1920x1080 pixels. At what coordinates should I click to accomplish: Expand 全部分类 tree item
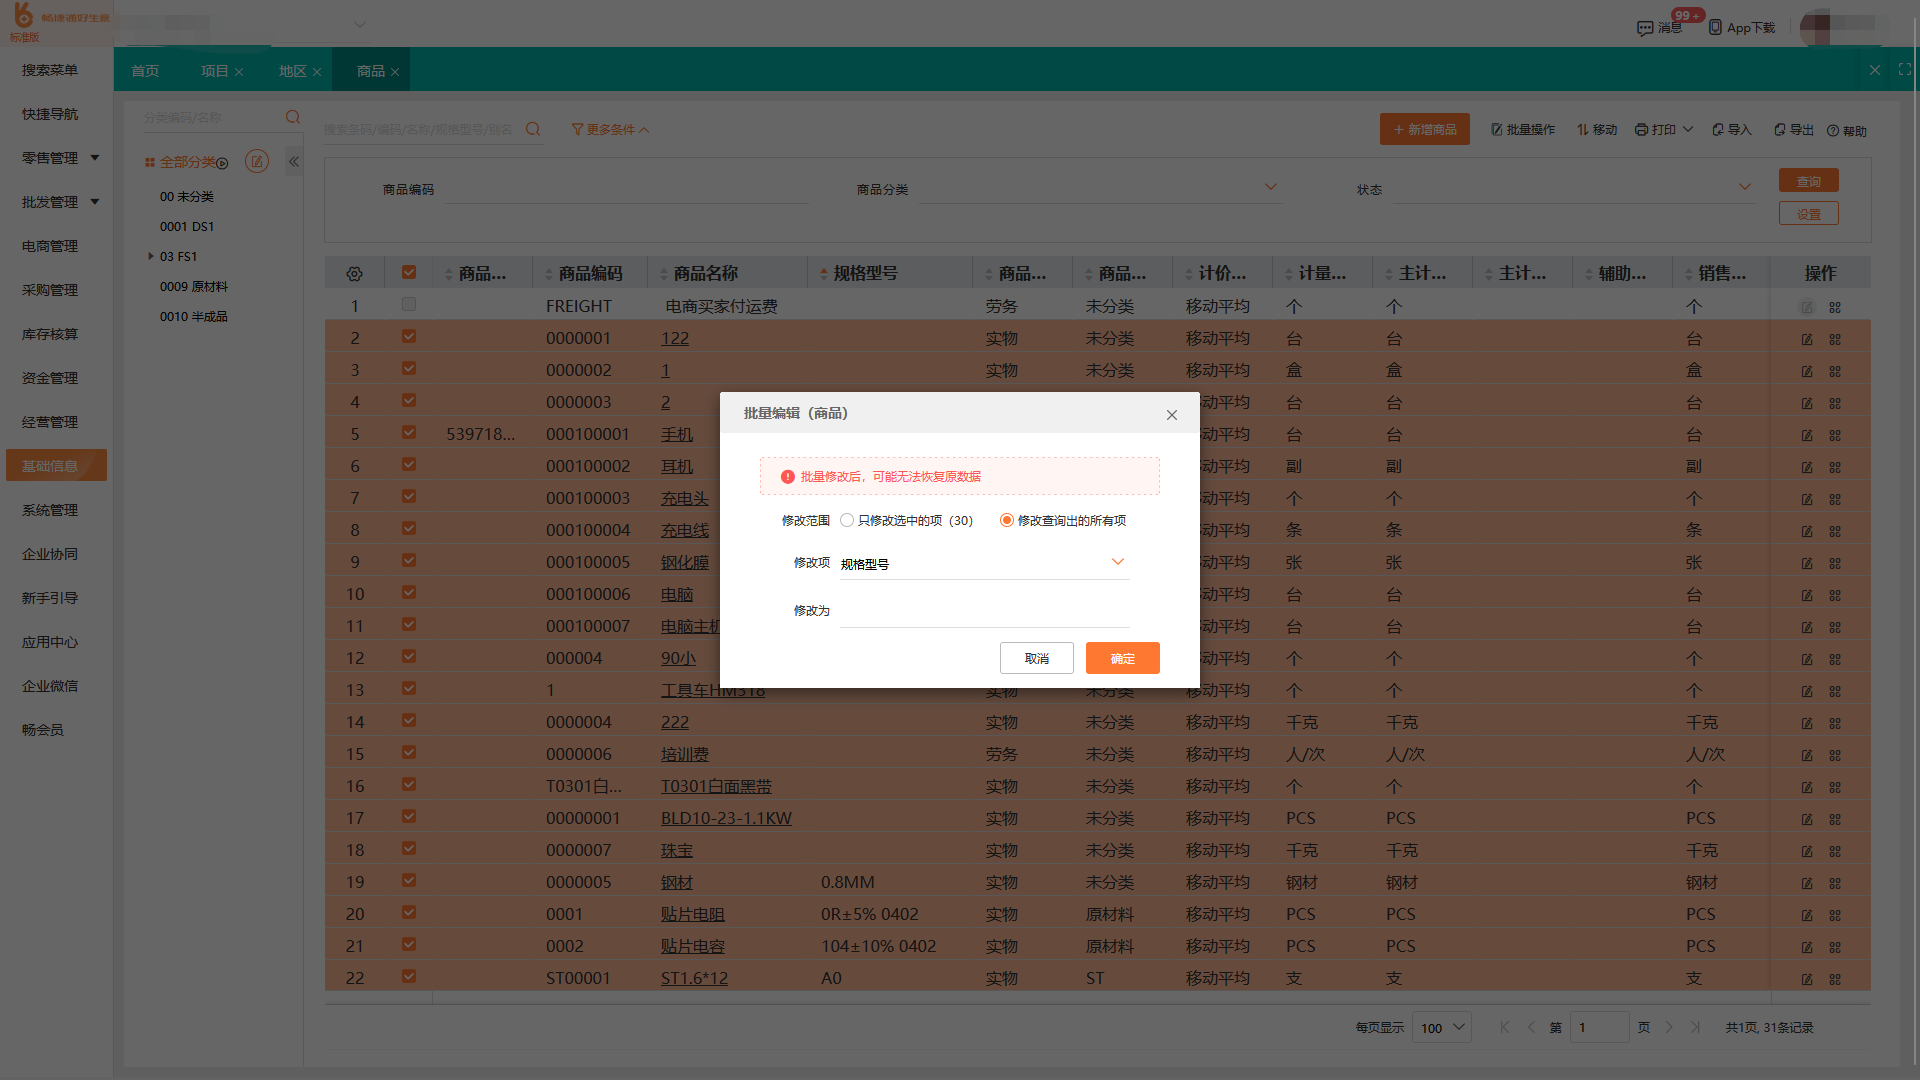pos(222,162)
